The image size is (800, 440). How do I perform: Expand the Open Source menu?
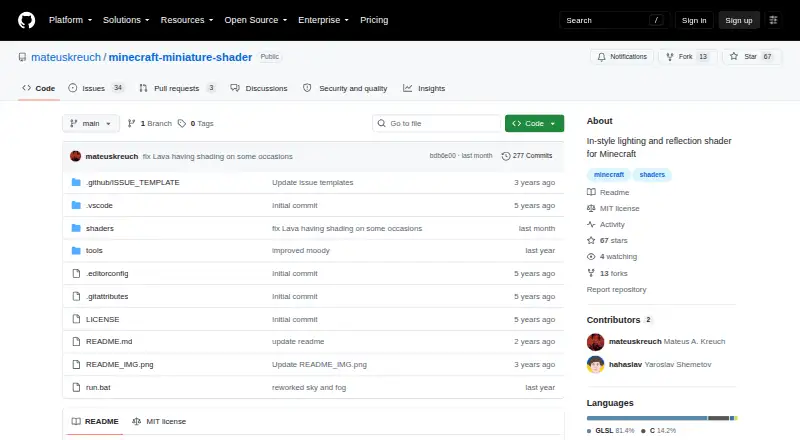[x=256, y=20]
